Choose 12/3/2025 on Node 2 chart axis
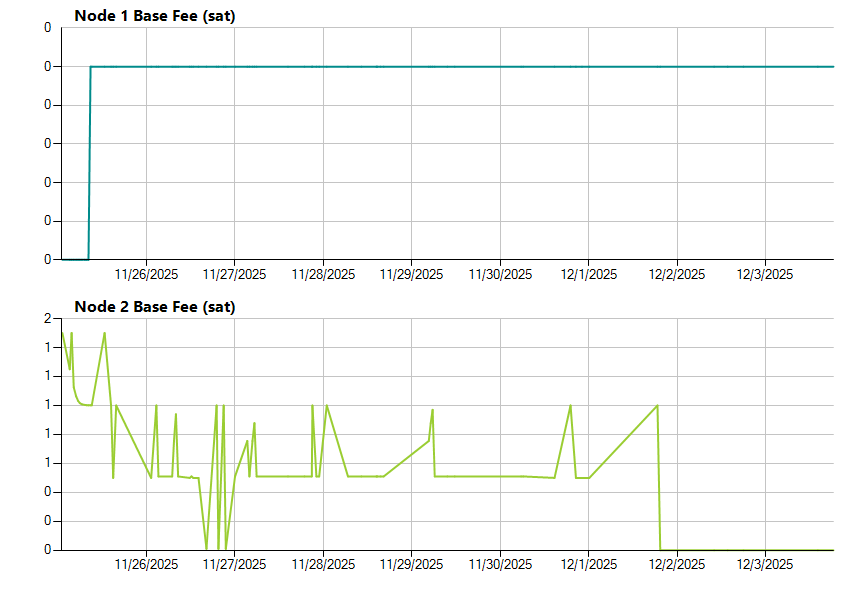This screenshot has width=860, height=600. 765,565
